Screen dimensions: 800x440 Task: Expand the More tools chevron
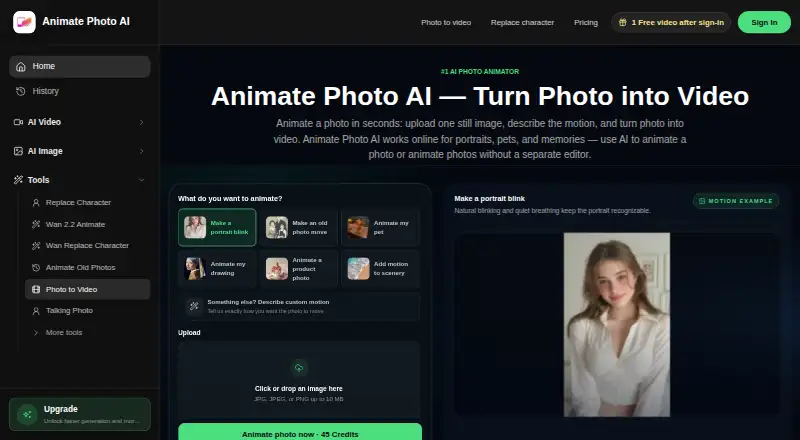click(36, 333)
